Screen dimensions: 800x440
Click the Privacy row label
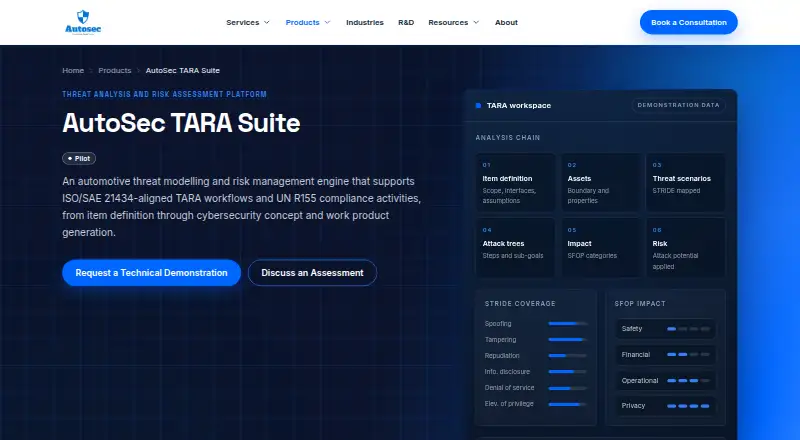633,406
